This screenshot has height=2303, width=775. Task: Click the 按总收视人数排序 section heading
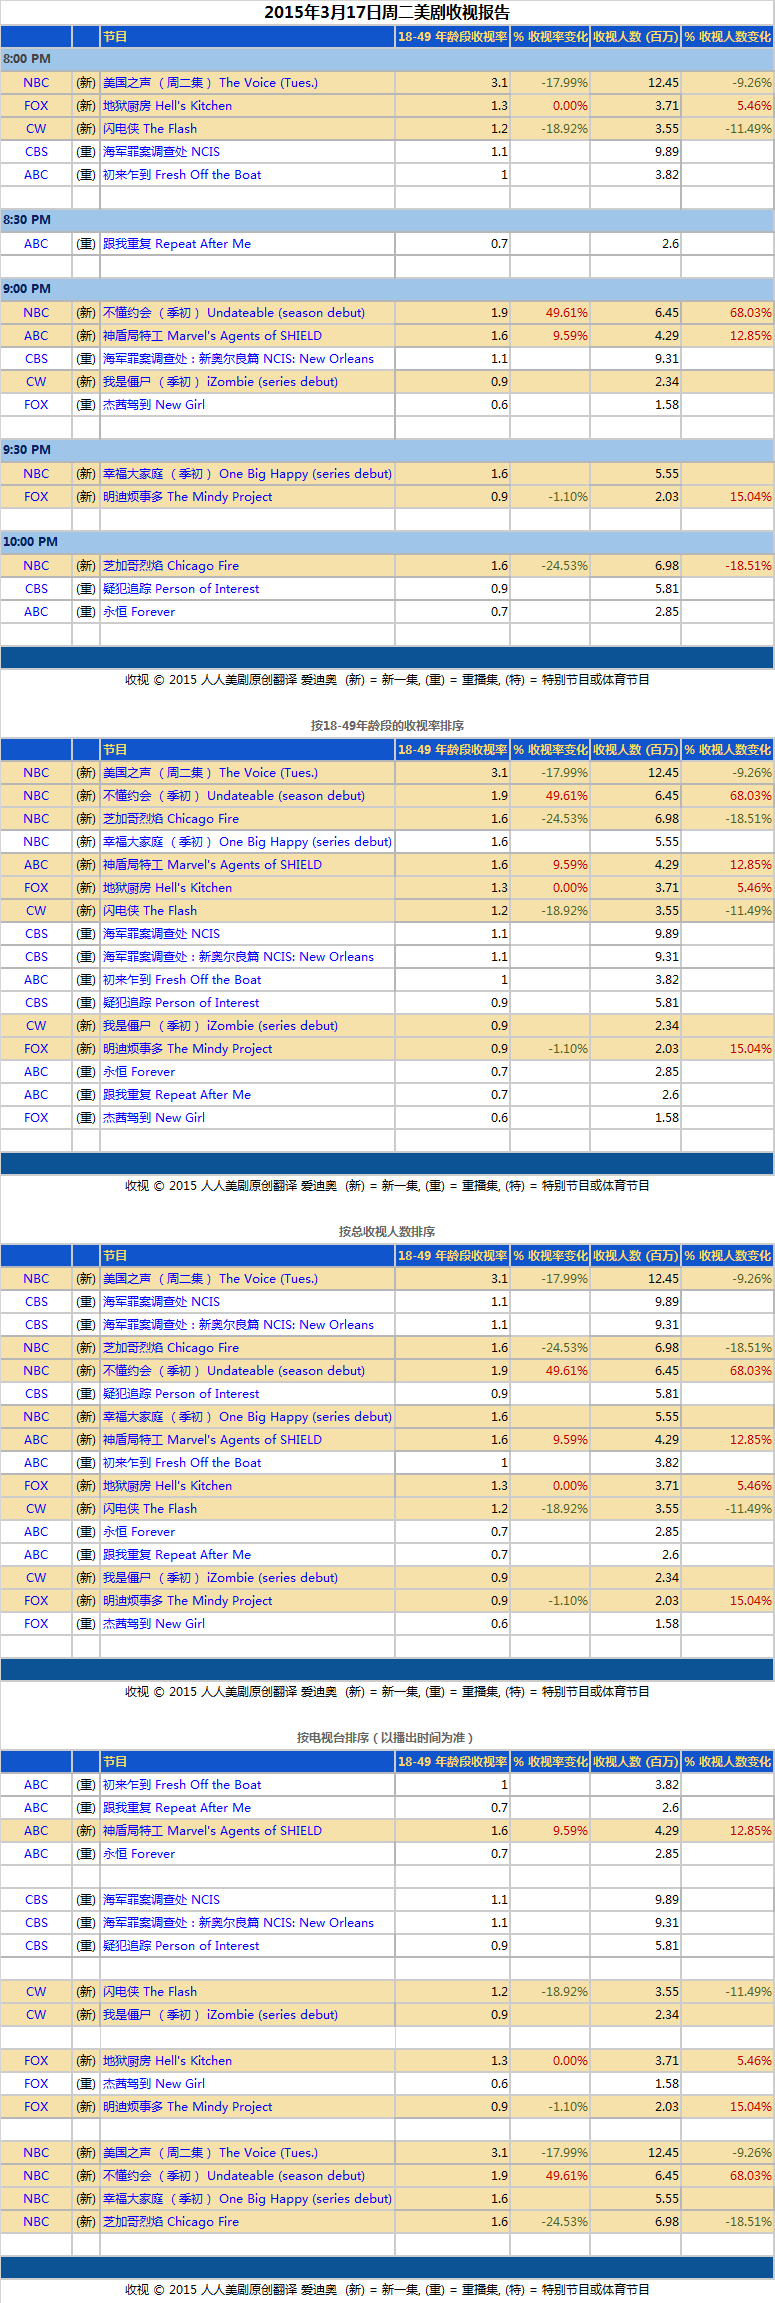pos(387,1232)
